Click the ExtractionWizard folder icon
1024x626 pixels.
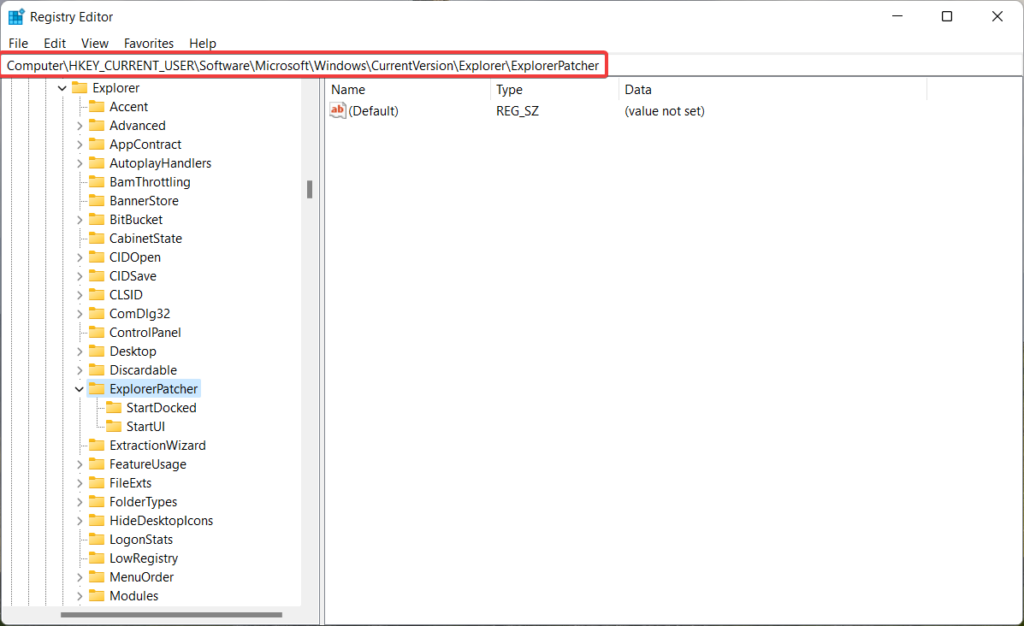pyautogui.click(x=97, y=445)
